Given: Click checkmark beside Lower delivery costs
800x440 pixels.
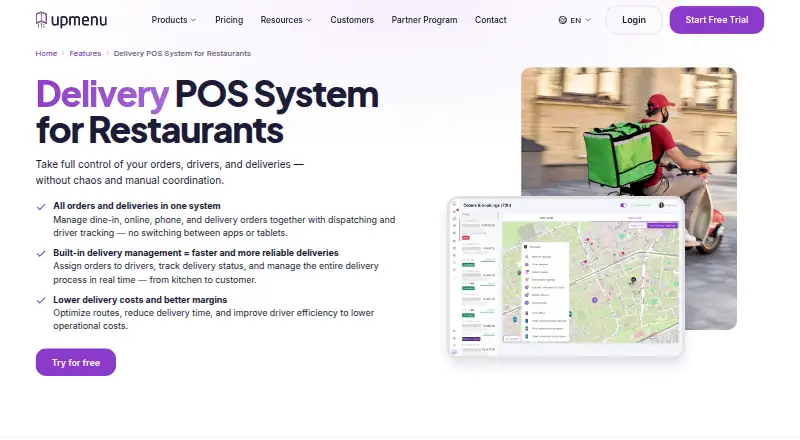Looking at the screenshot, I should (x=41, y=301).
